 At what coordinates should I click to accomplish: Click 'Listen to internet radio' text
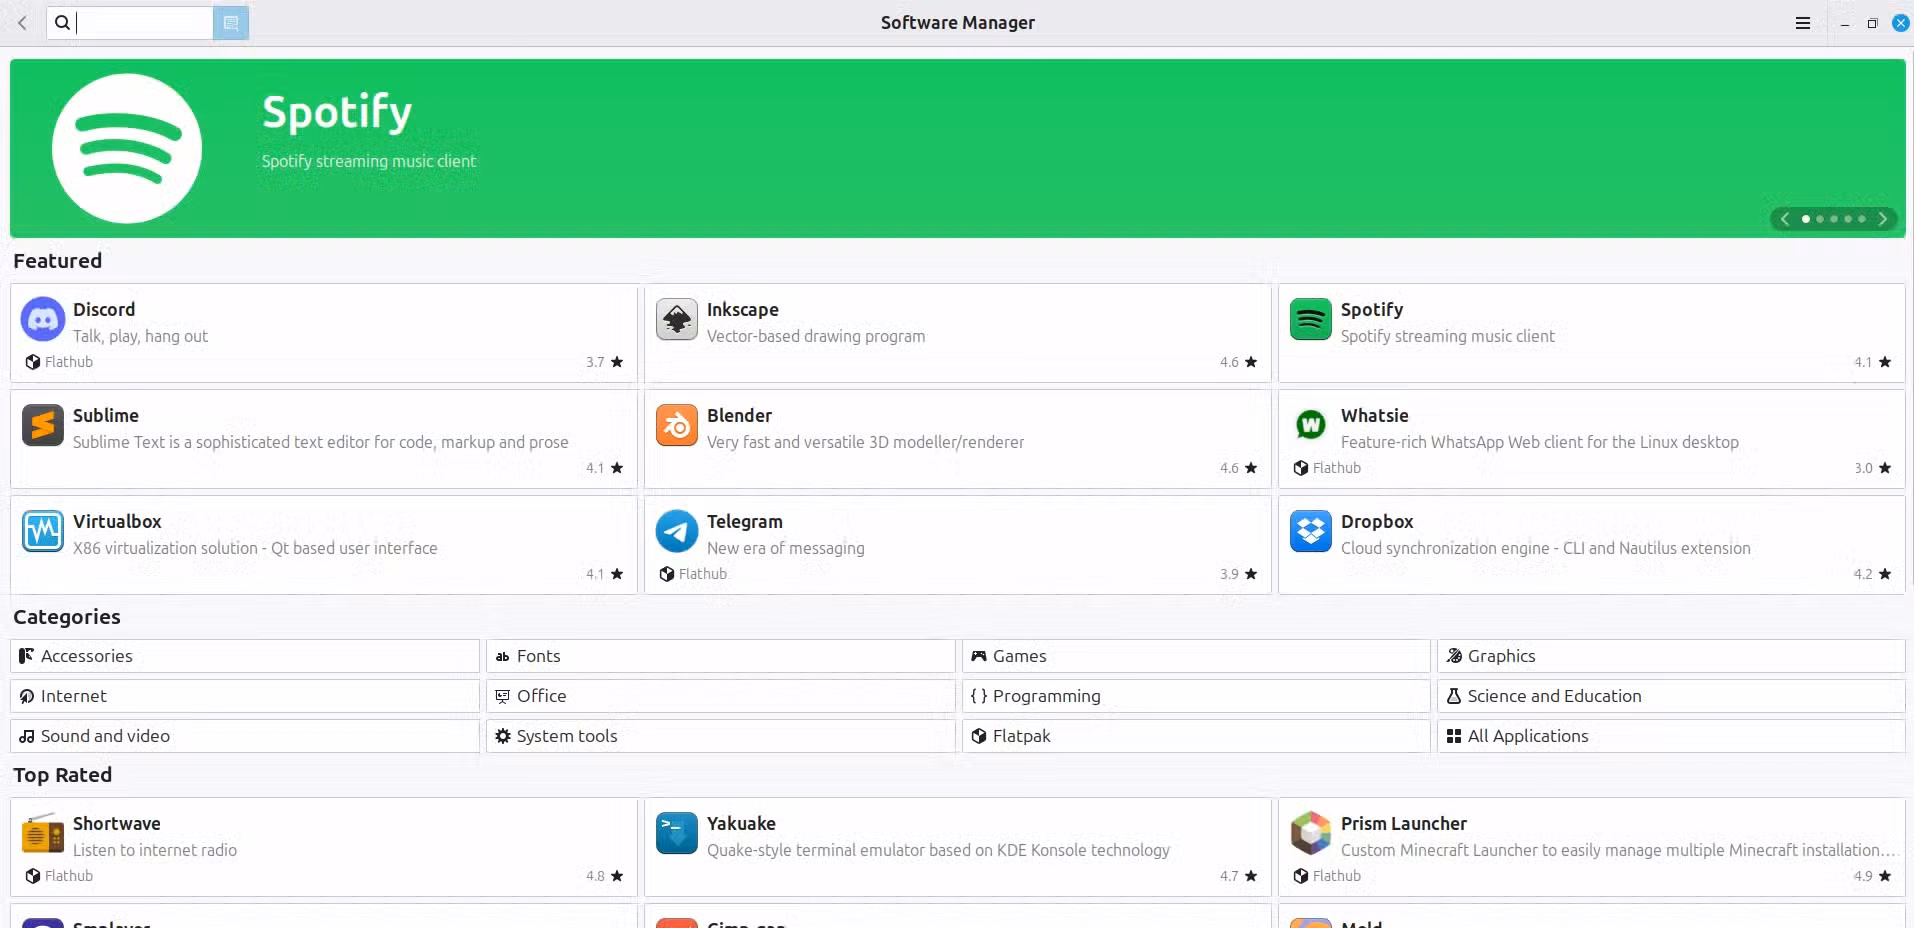(155, 850)
